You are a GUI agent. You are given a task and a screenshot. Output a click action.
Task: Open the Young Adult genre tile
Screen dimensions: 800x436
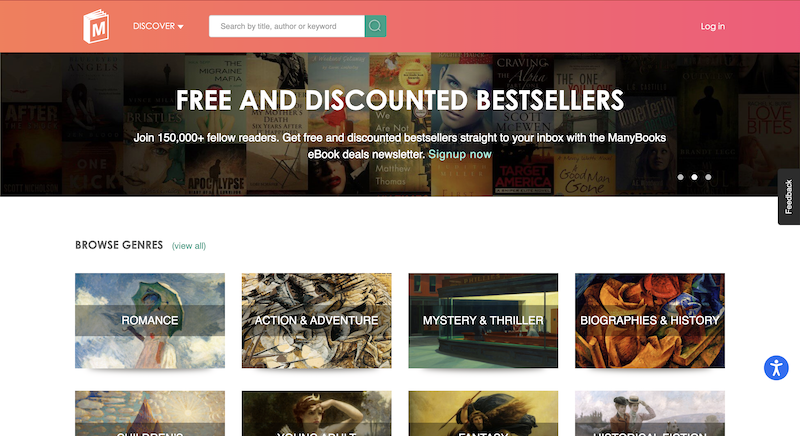[316, 414]
